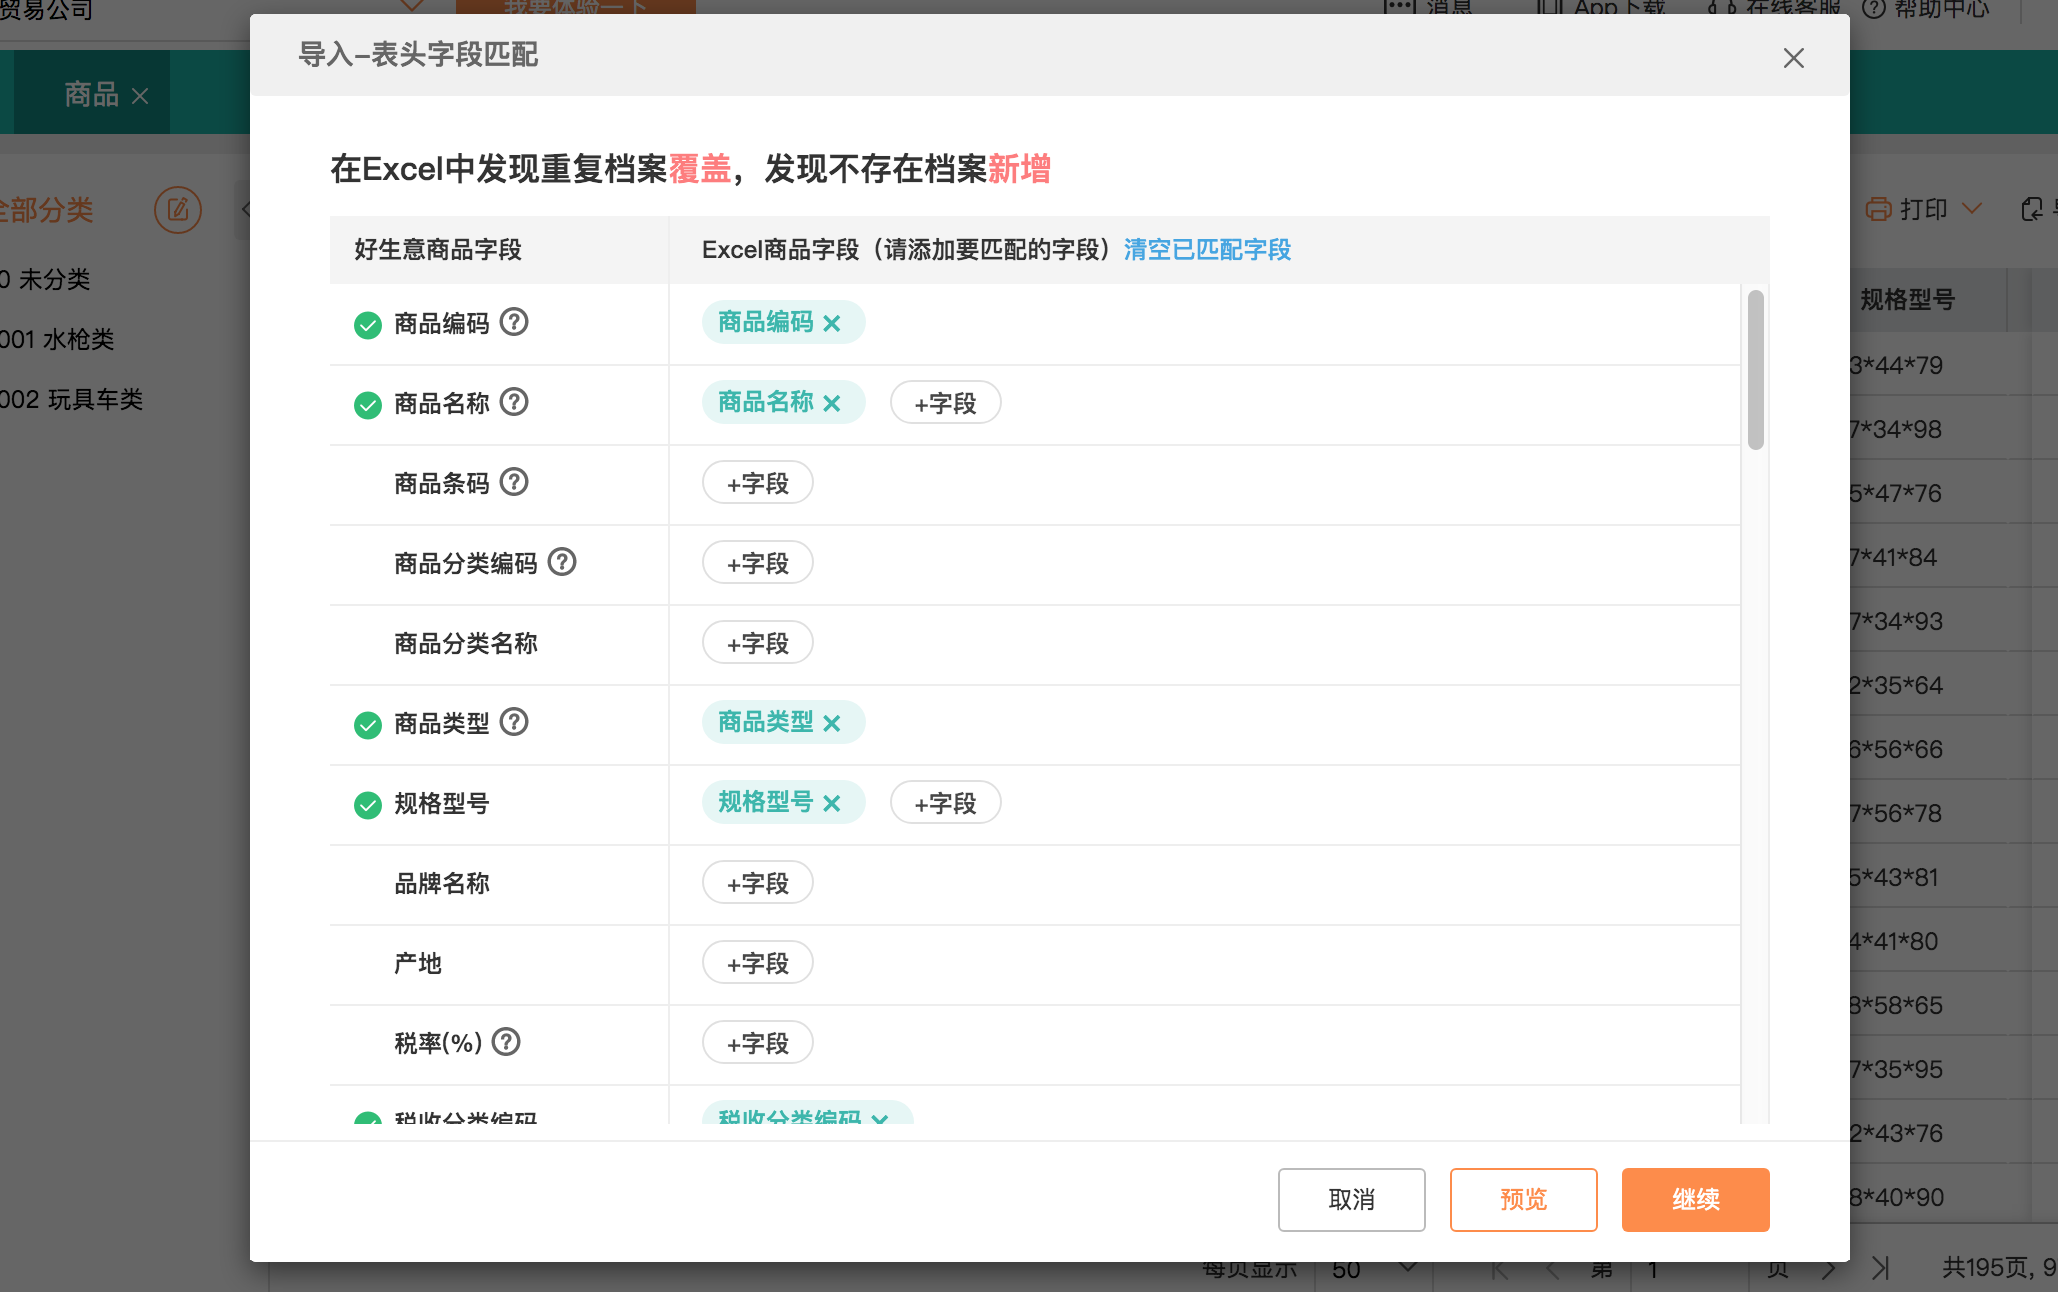
Task: Click help icon next to 税率
Action: point(507,1042)
